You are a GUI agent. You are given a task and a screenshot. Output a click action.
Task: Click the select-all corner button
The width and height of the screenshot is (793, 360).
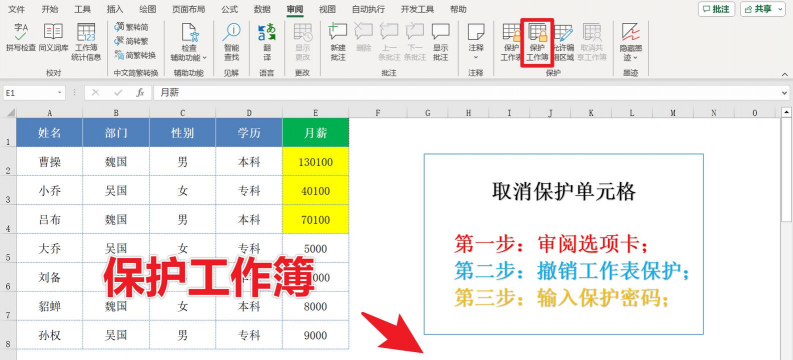coord(8,113)
